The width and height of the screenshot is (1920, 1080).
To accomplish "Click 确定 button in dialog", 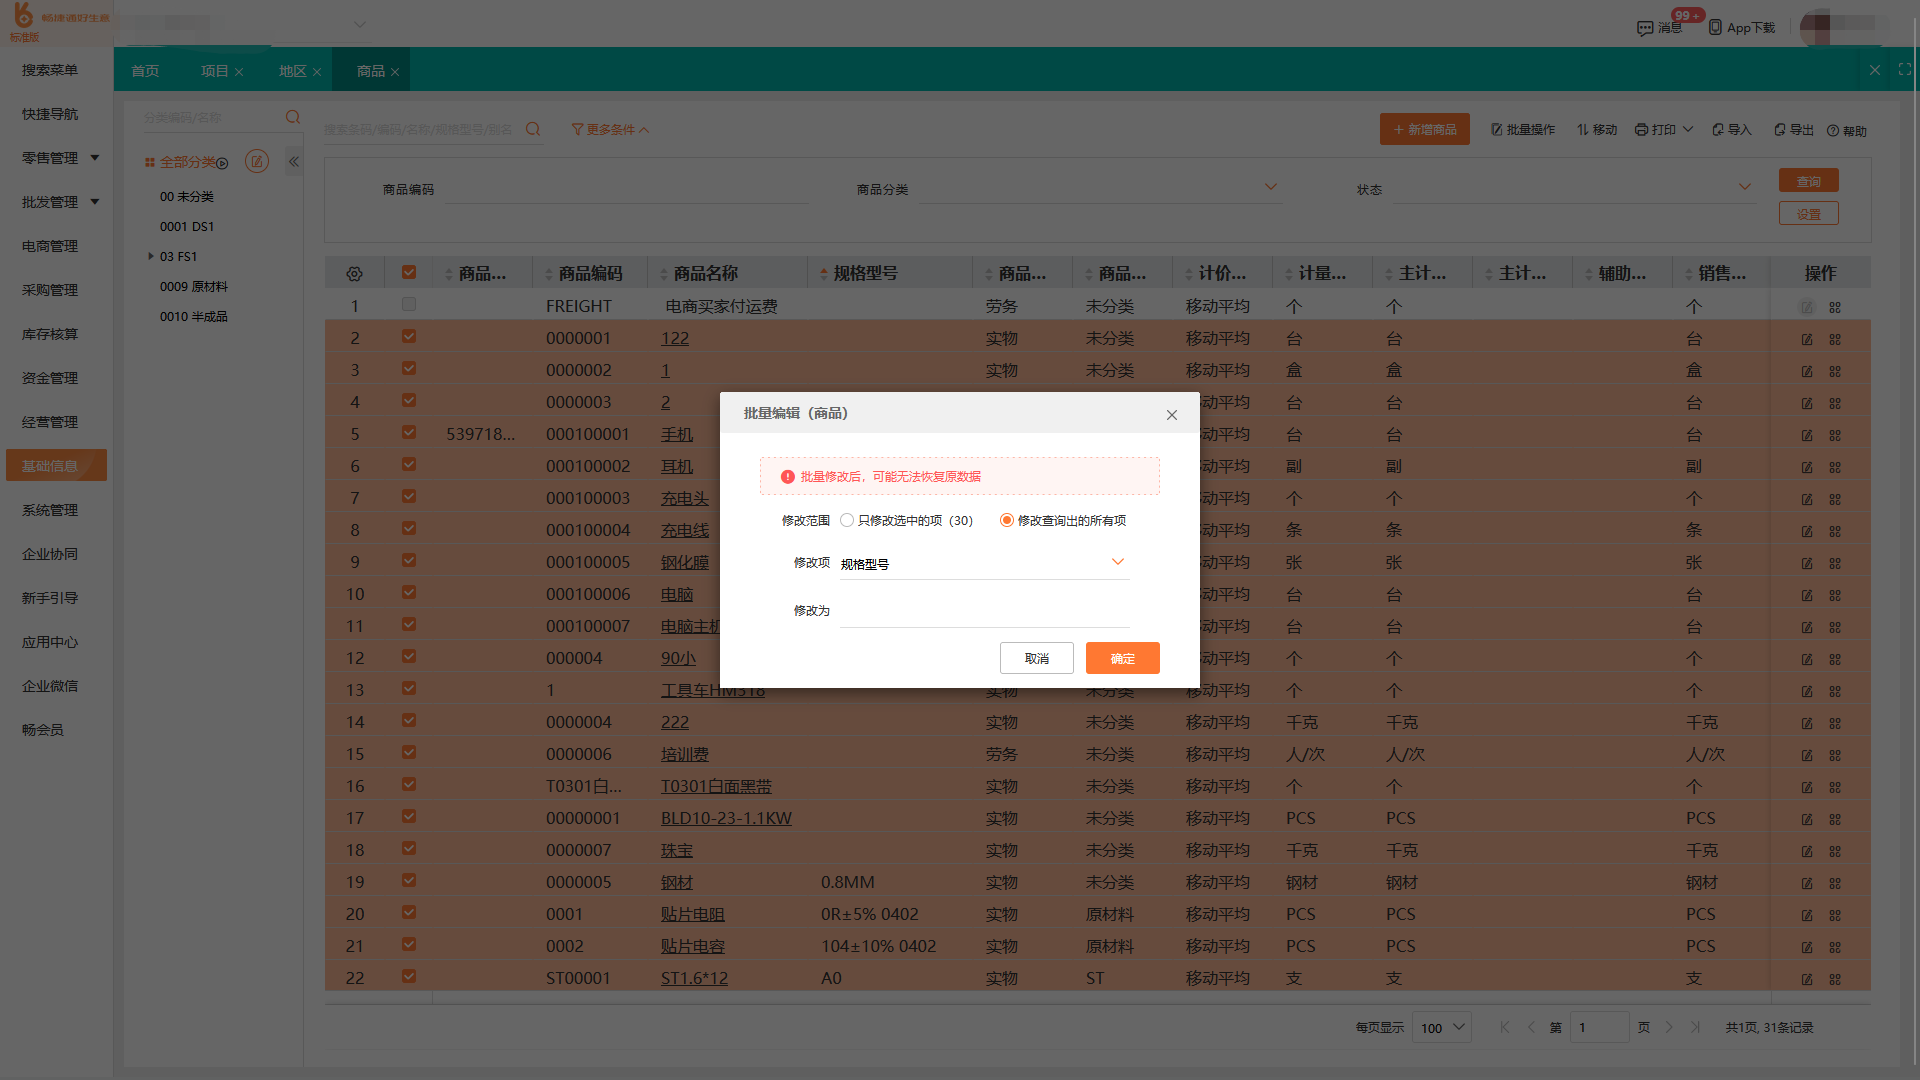I will pos(1122,658).
